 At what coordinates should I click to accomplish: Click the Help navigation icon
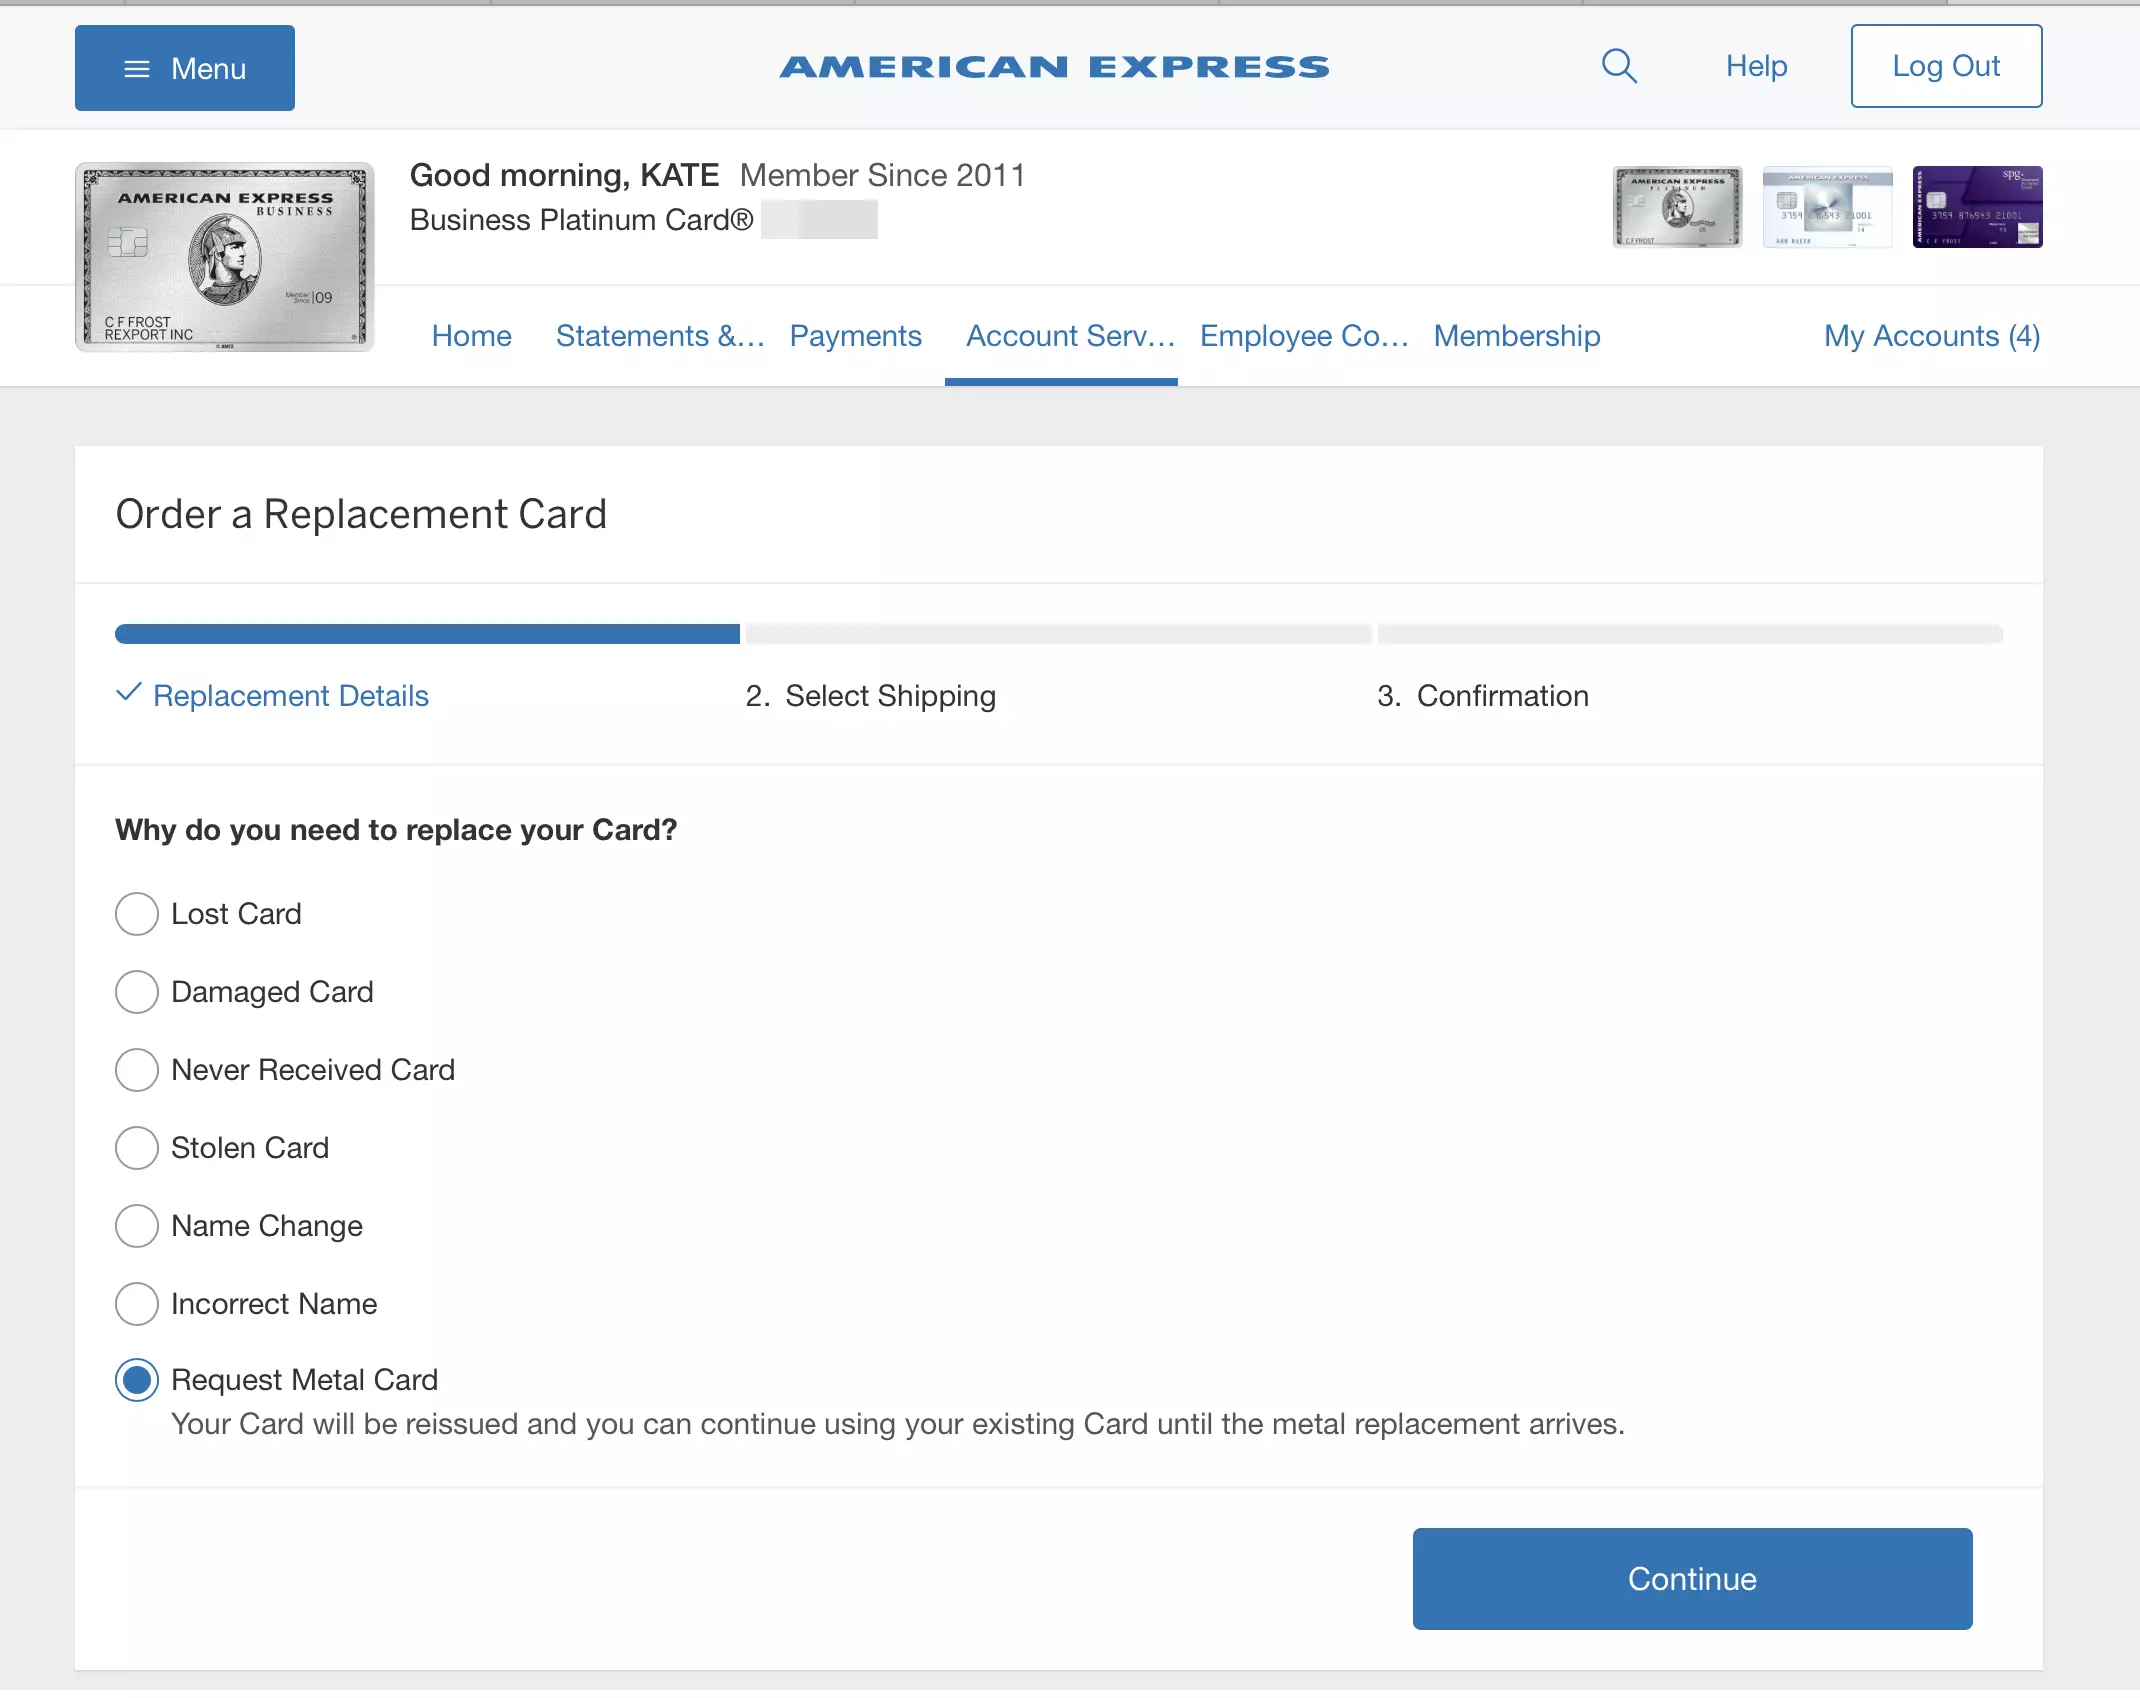point(1754,68)
